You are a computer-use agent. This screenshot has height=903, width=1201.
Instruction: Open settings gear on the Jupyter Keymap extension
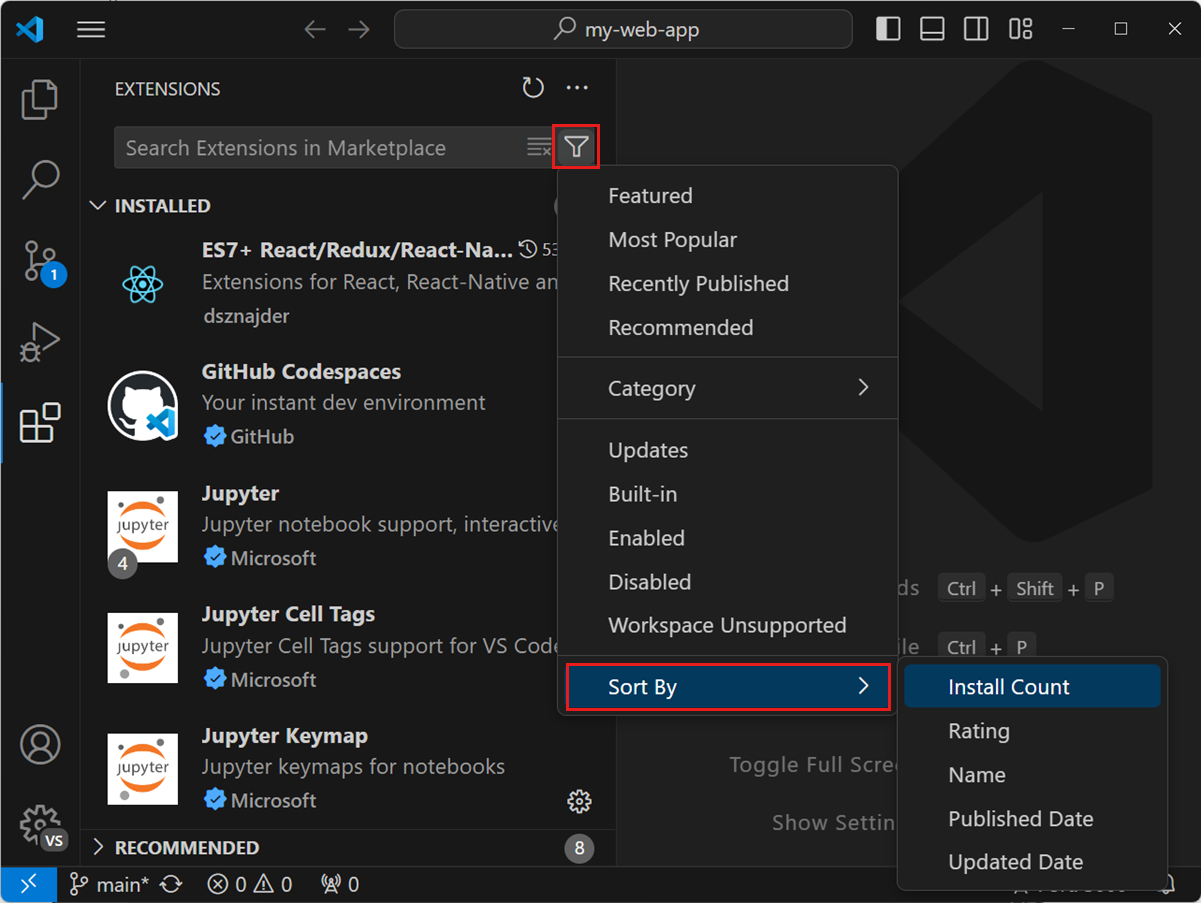pyautogui.click(x=578, y=801)
